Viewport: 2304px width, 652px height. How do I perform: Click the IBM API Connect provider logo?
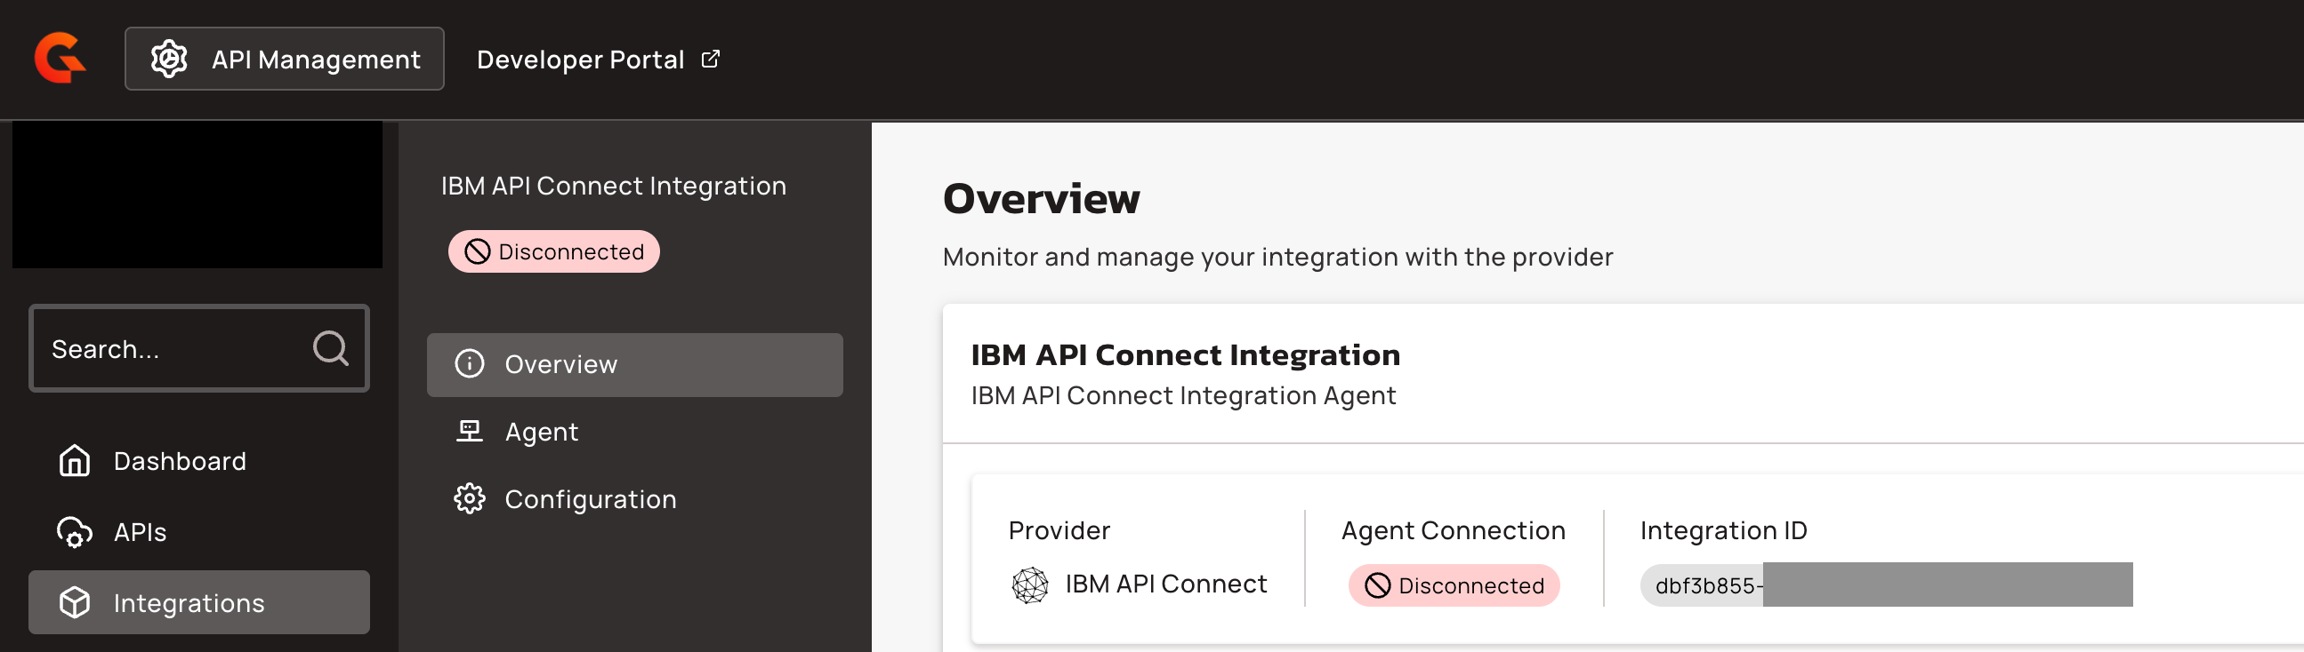click(x=1029, y=585)
